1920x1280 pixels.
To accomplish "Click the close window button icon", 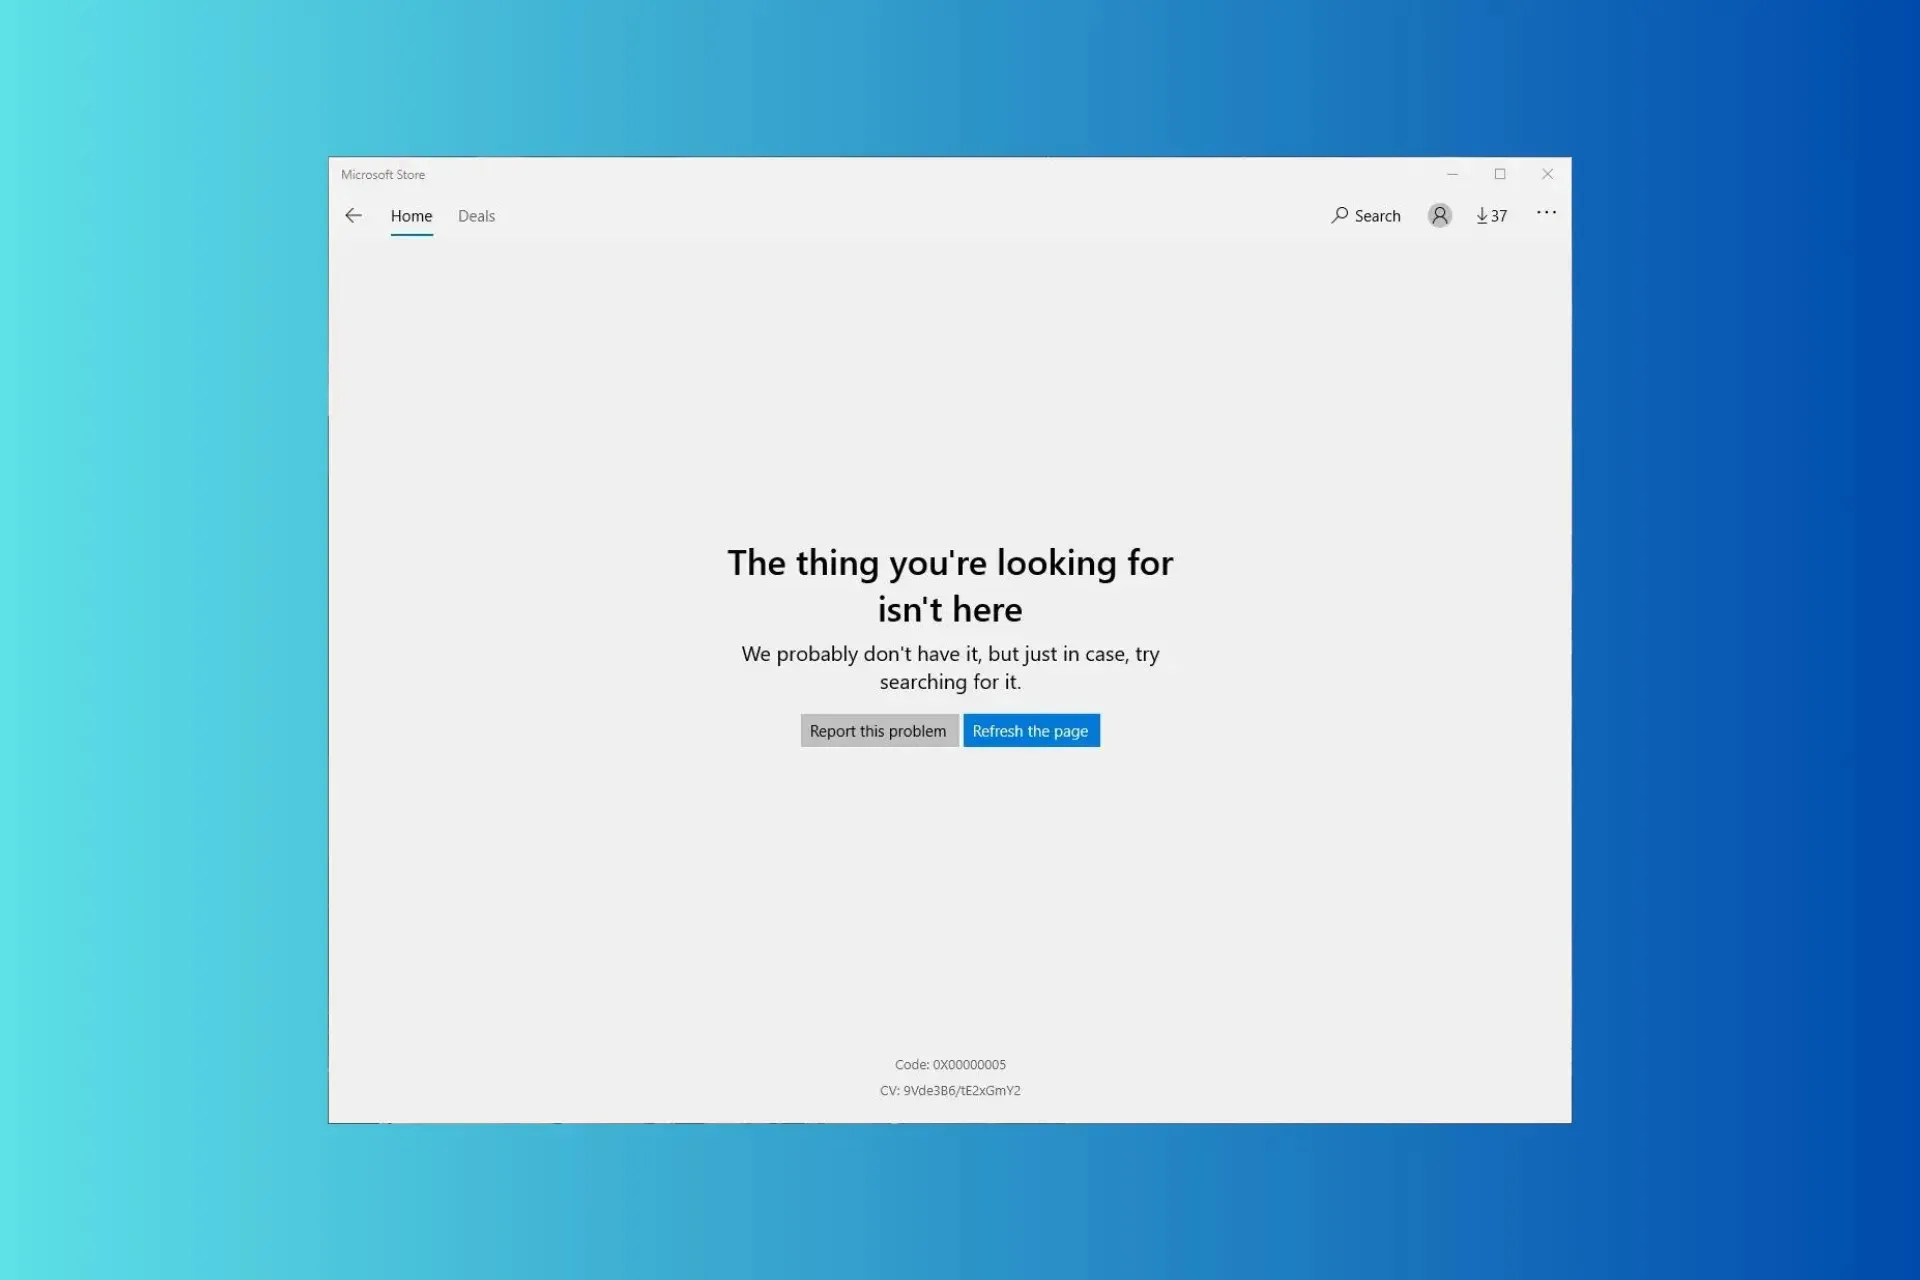I will (x=1549, y=173).
